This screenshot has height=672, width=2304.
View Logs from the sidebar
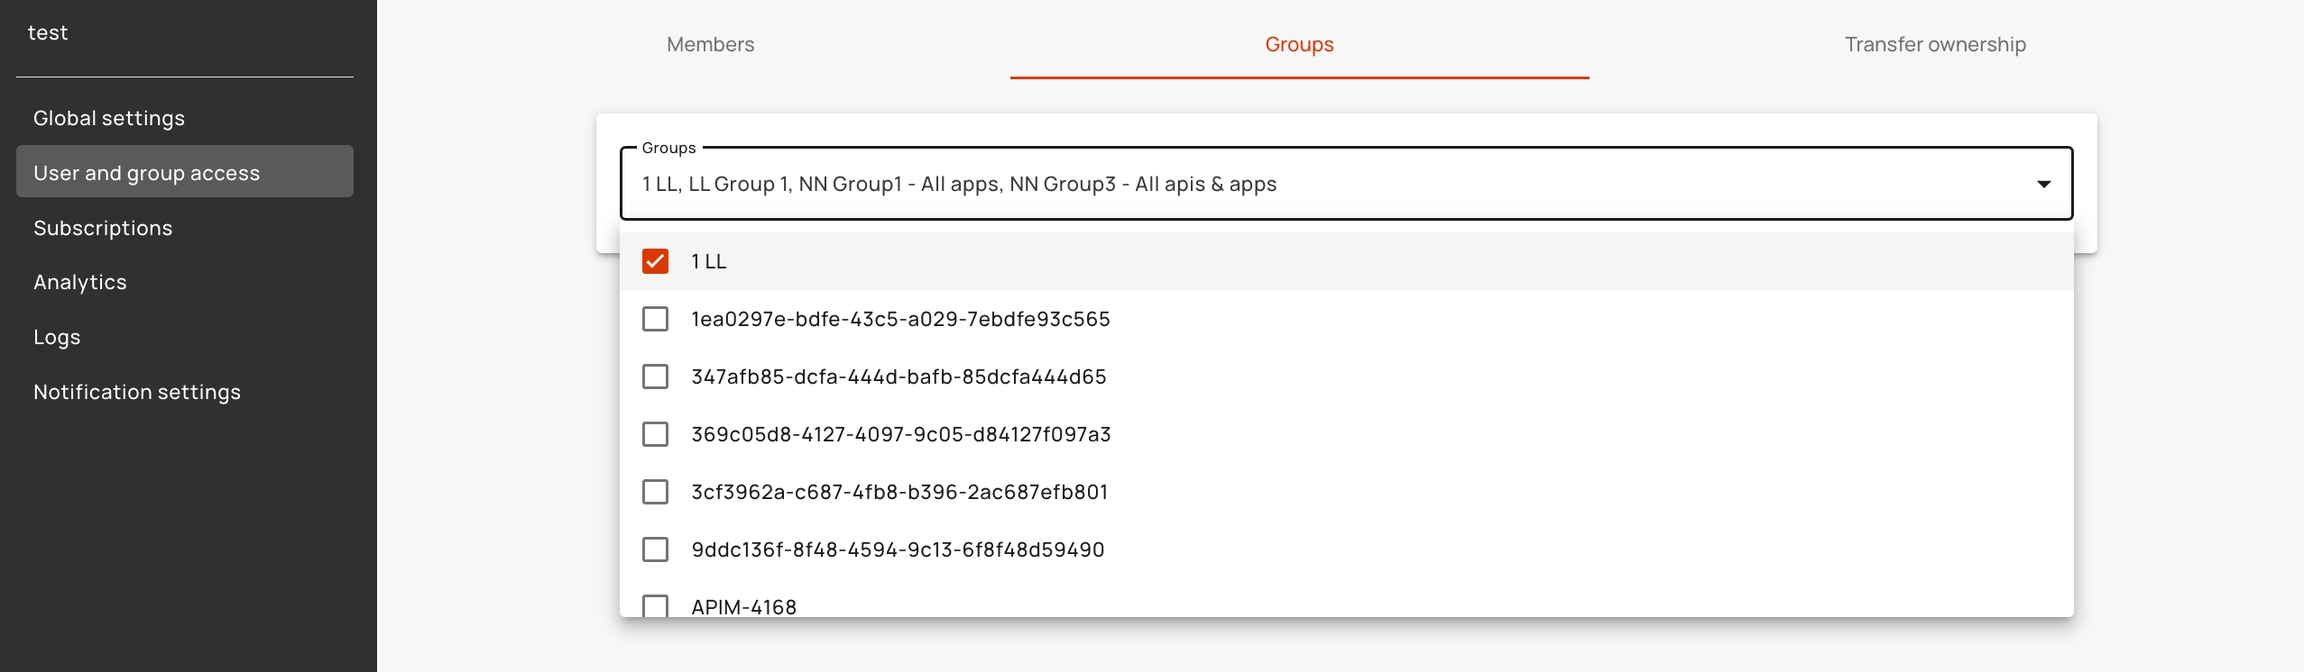coord(57,337)
